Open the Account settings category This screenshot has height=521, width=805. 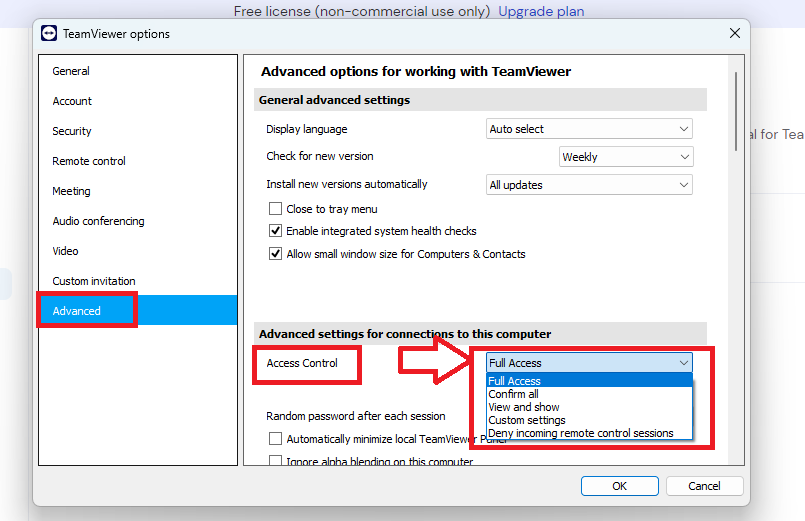pos(72,101)
